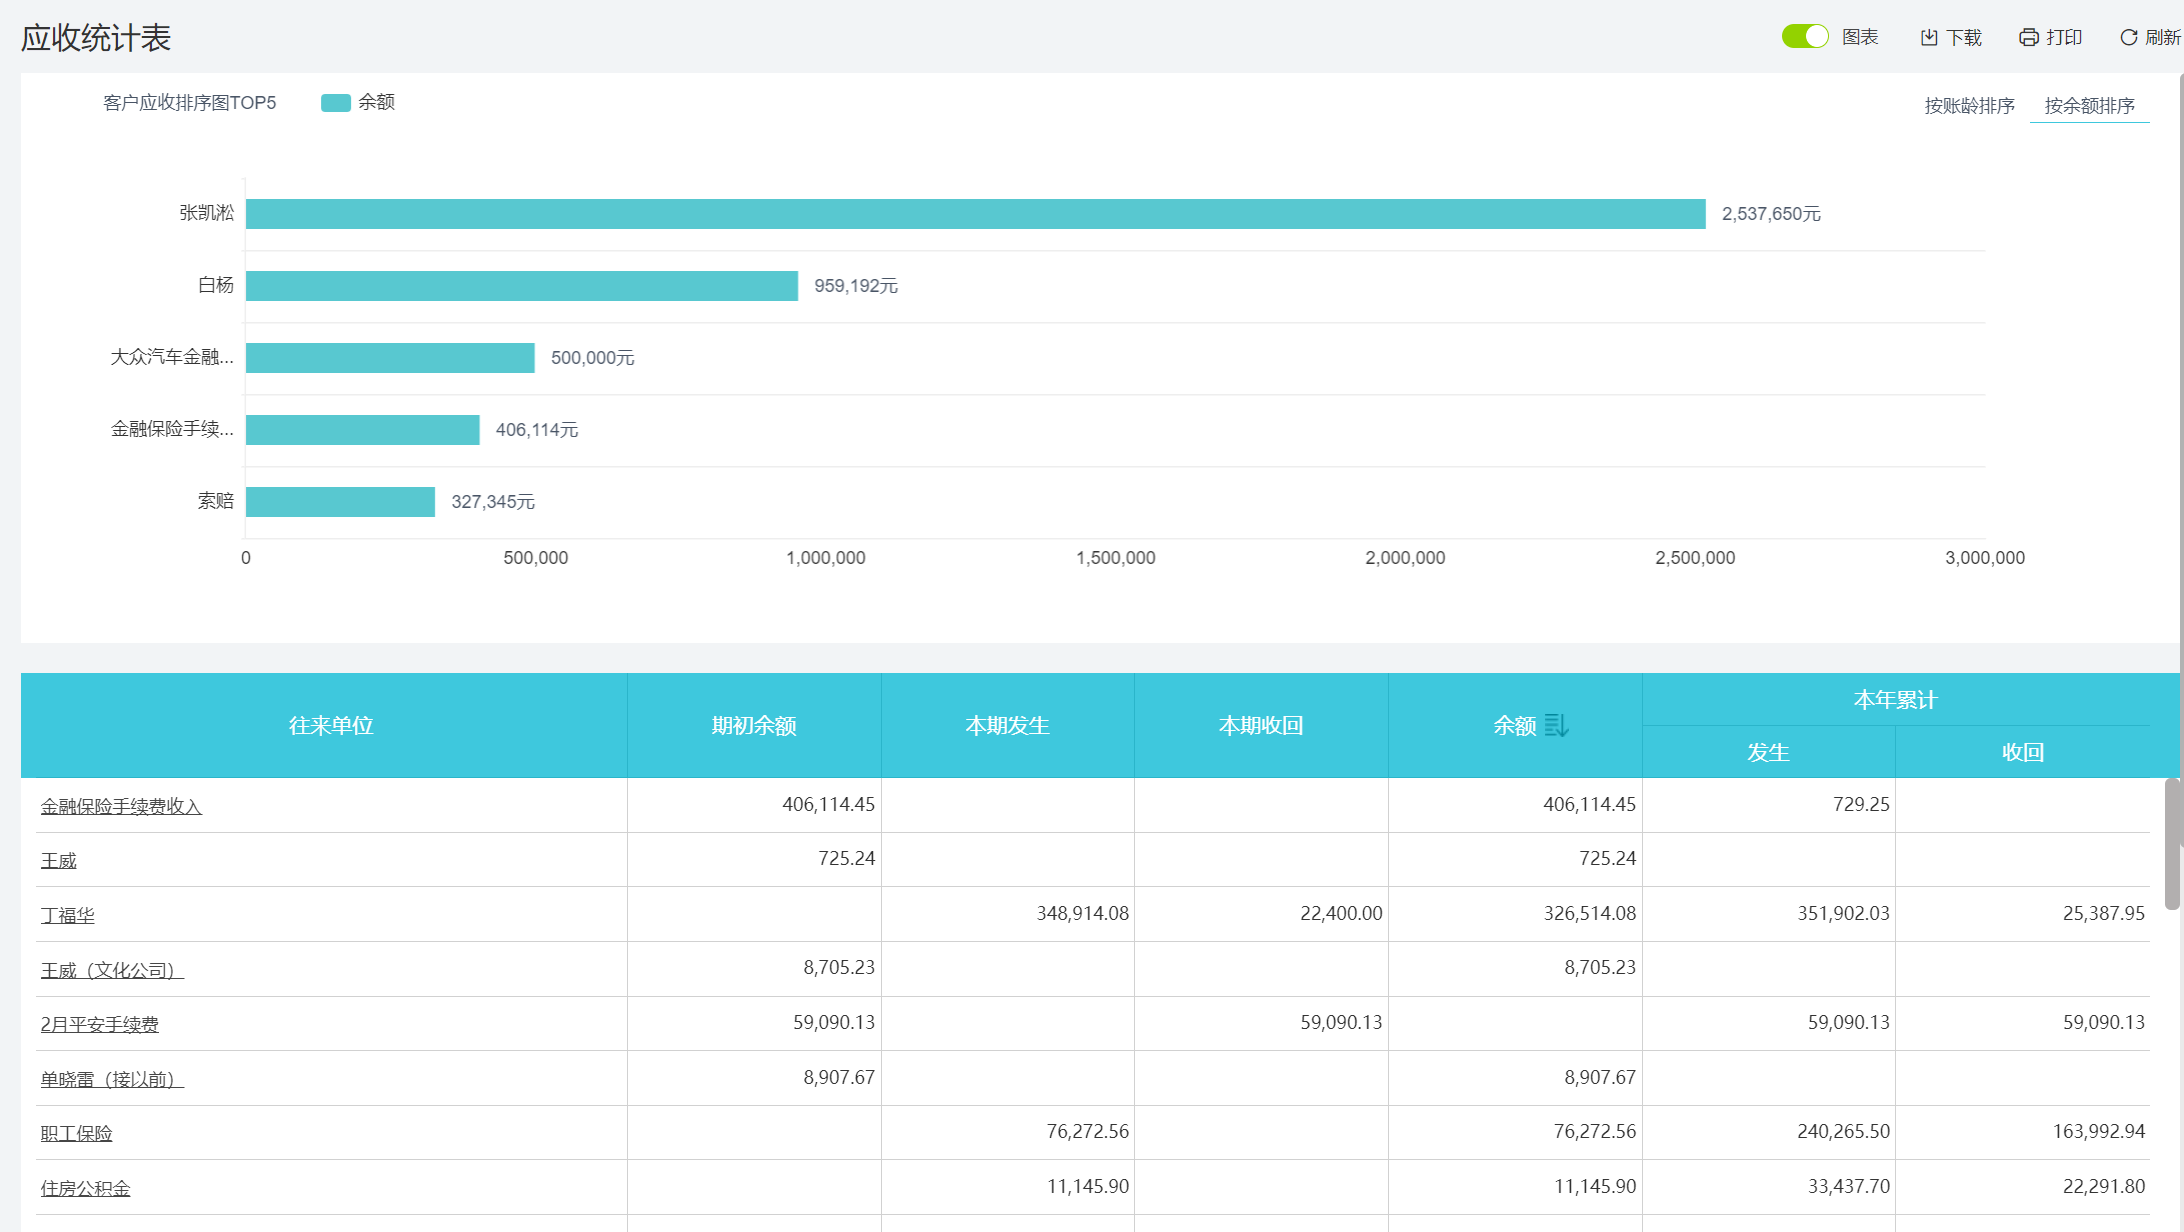
Task: Click on 2月平安手续费 row
Action: click(x=1092, y=1023)
